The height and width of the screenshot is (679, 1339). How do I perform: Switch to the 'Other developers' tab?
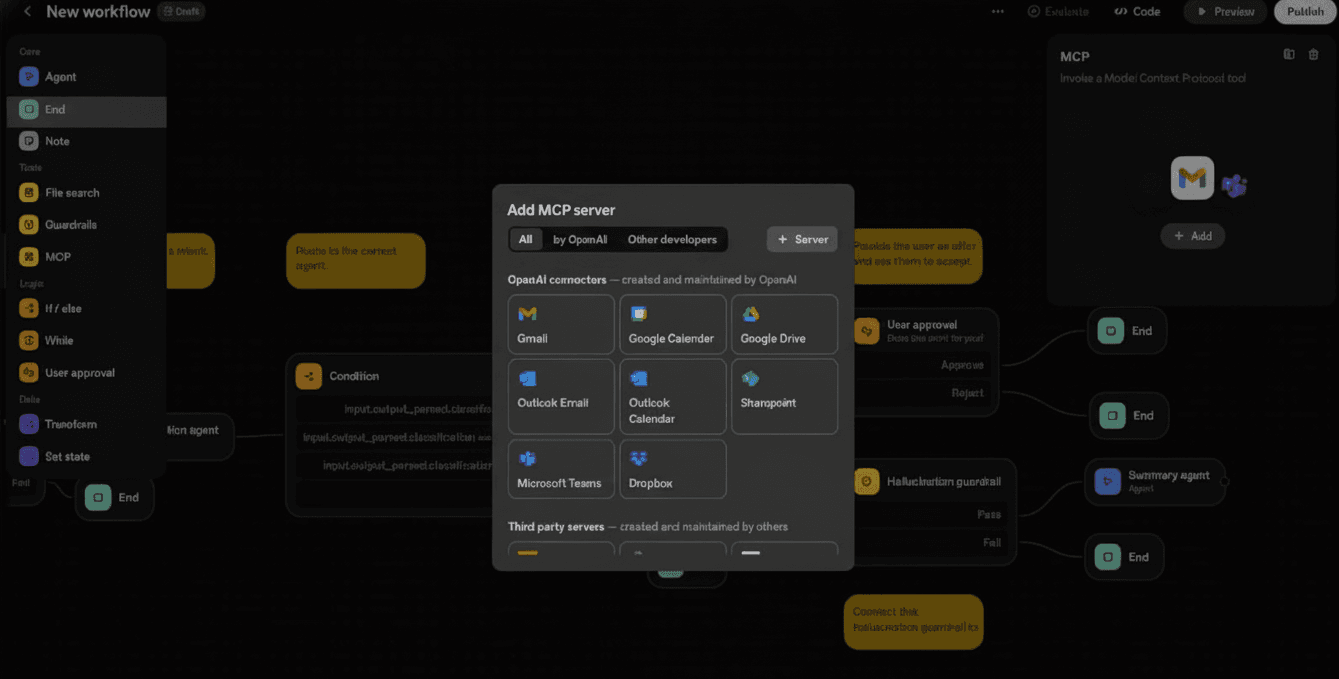point(672,240)
